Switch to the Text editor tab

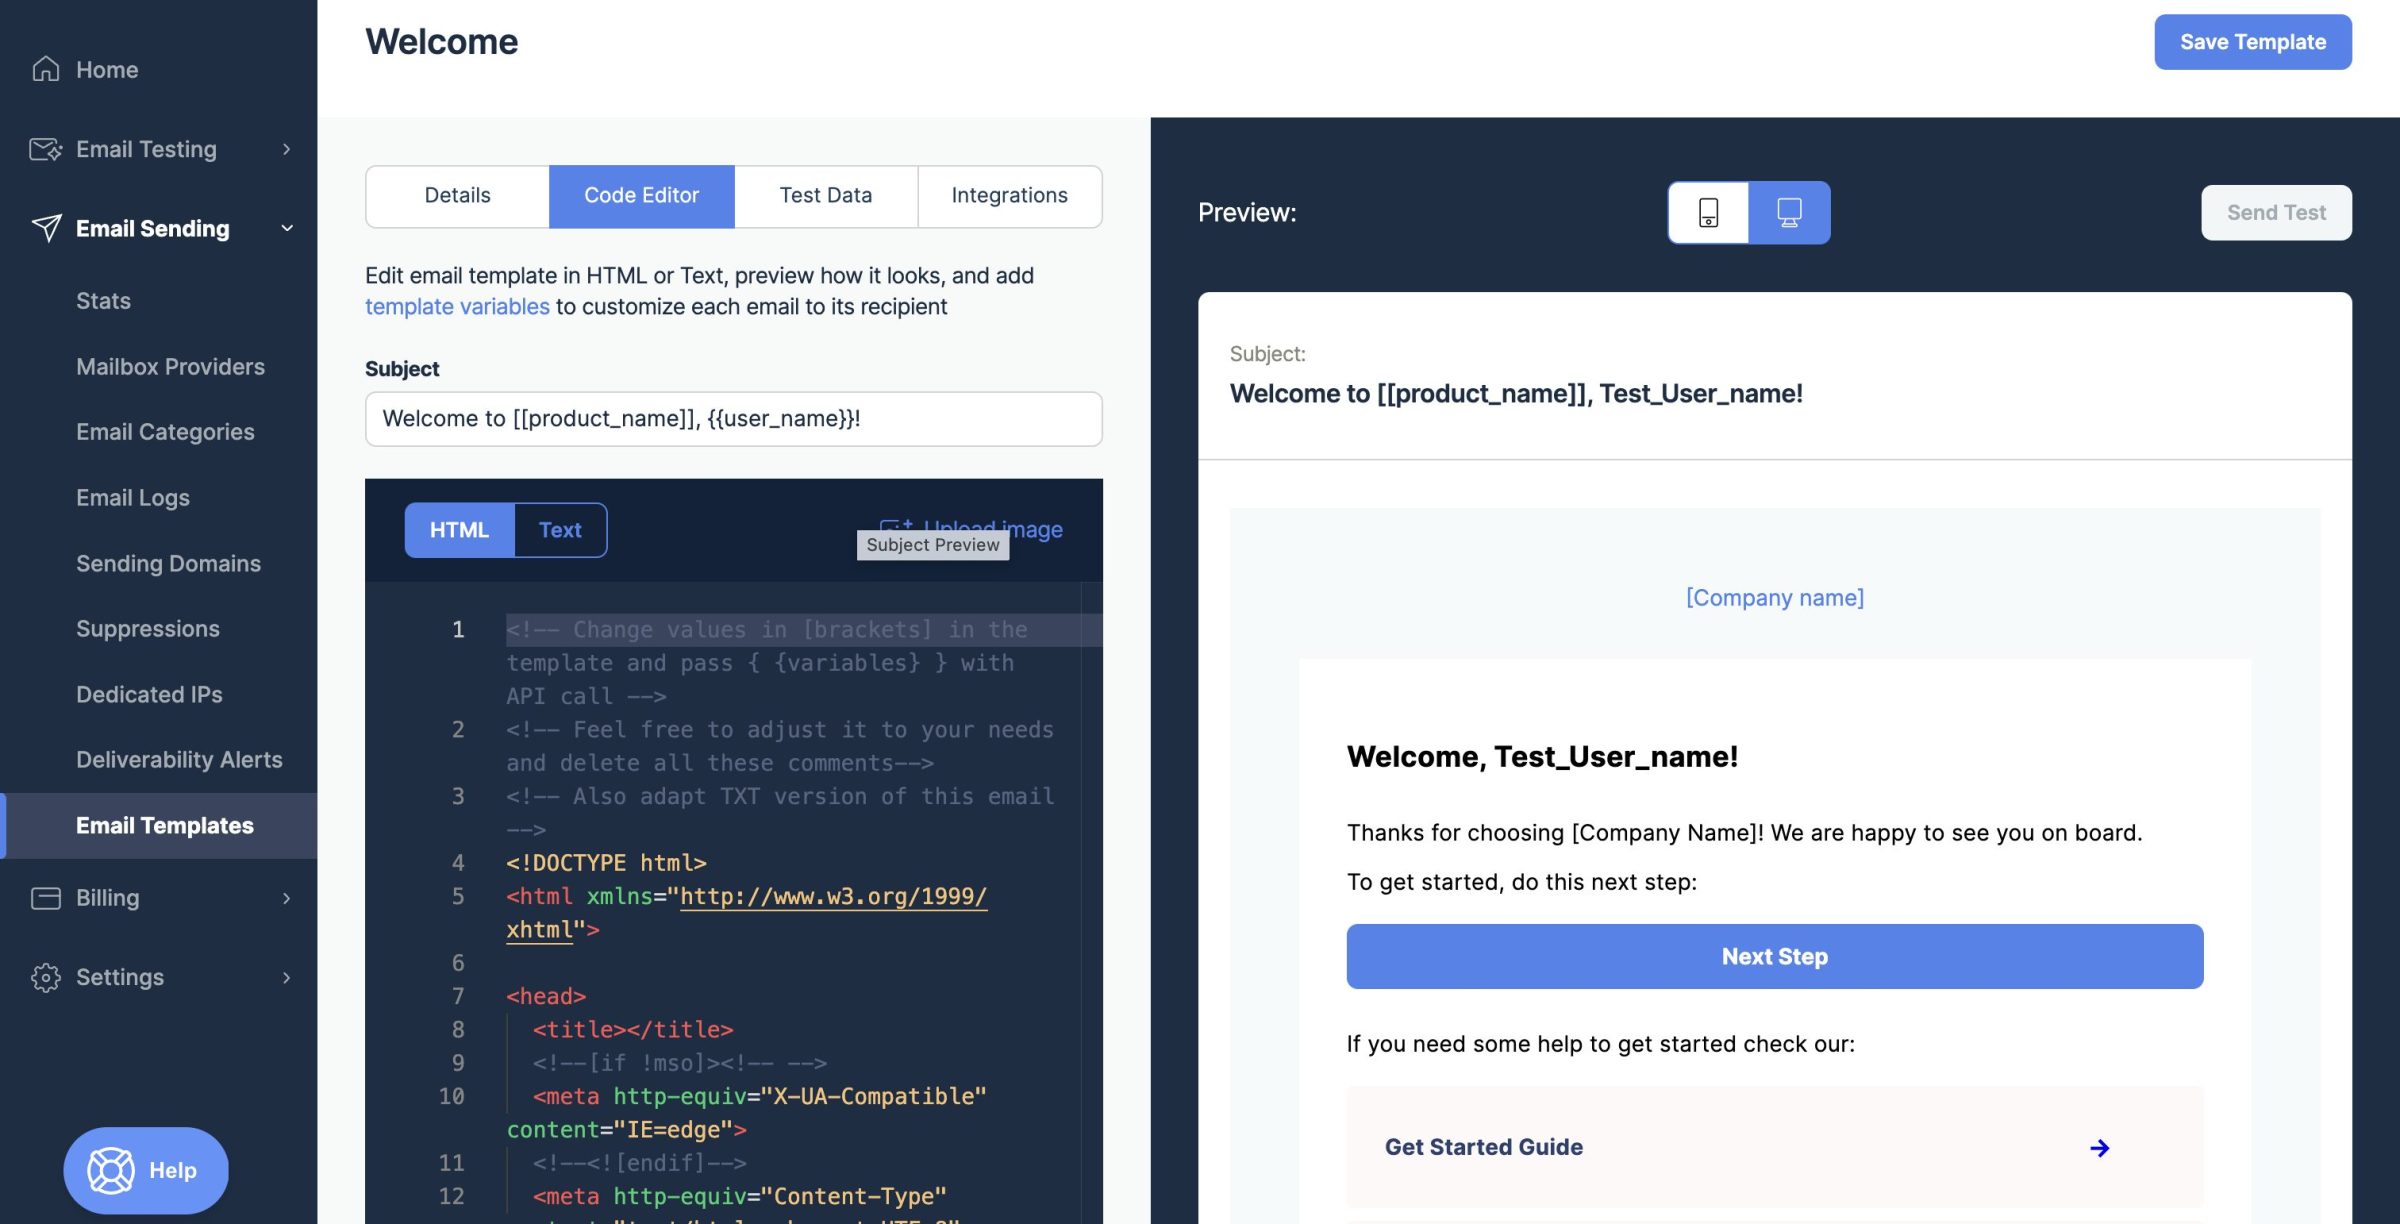tap(560, 529)
